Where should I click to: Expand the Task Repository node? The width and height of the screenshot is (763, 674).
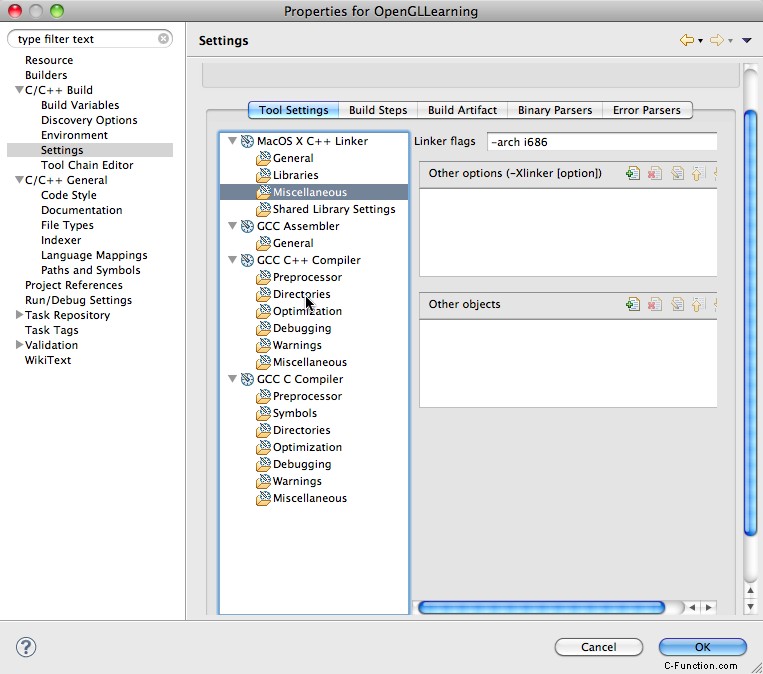point(19,315)
